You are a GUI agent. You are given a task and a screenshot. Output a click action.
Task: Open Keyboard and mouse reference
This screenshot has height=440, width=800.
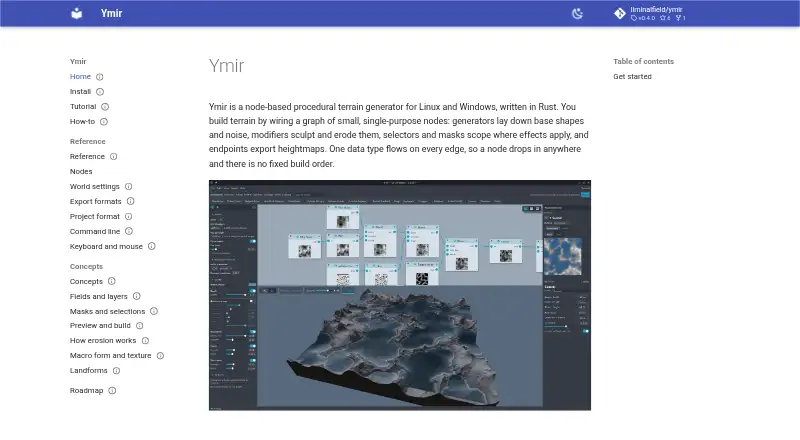tap(106, 246)
